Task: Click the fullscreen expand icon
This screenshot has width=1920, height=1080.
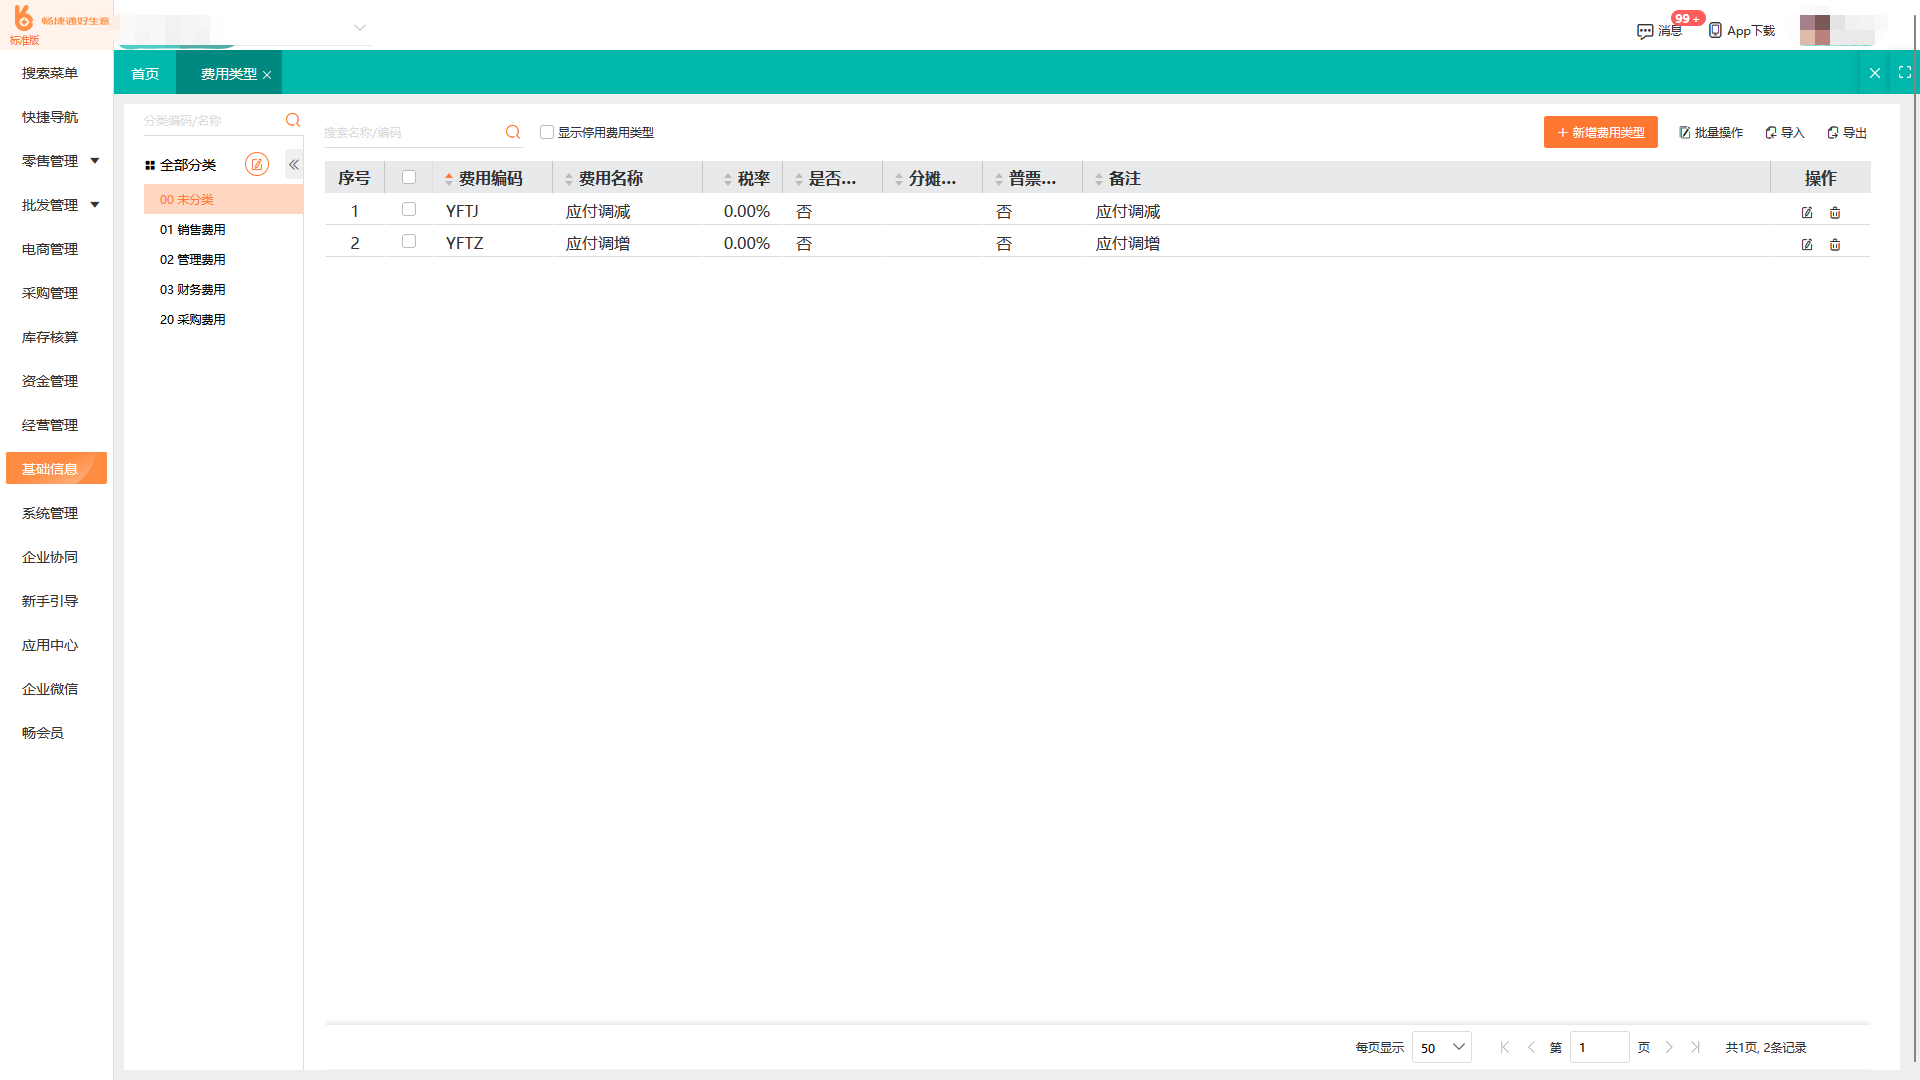Action: coord(1904,73)
